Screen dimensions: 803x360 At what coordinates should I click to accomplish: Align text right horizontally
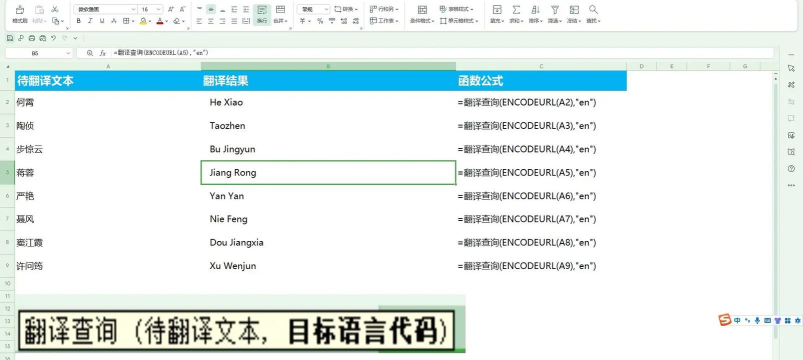pos(222,21)
